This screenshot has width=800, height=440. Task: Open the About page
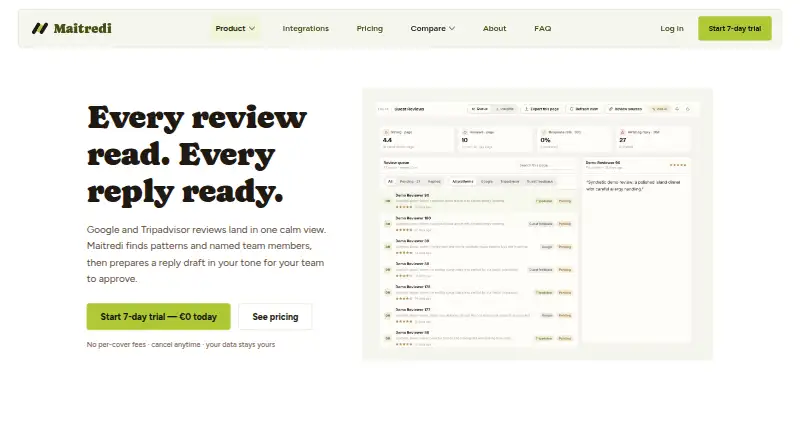point(494,29)
